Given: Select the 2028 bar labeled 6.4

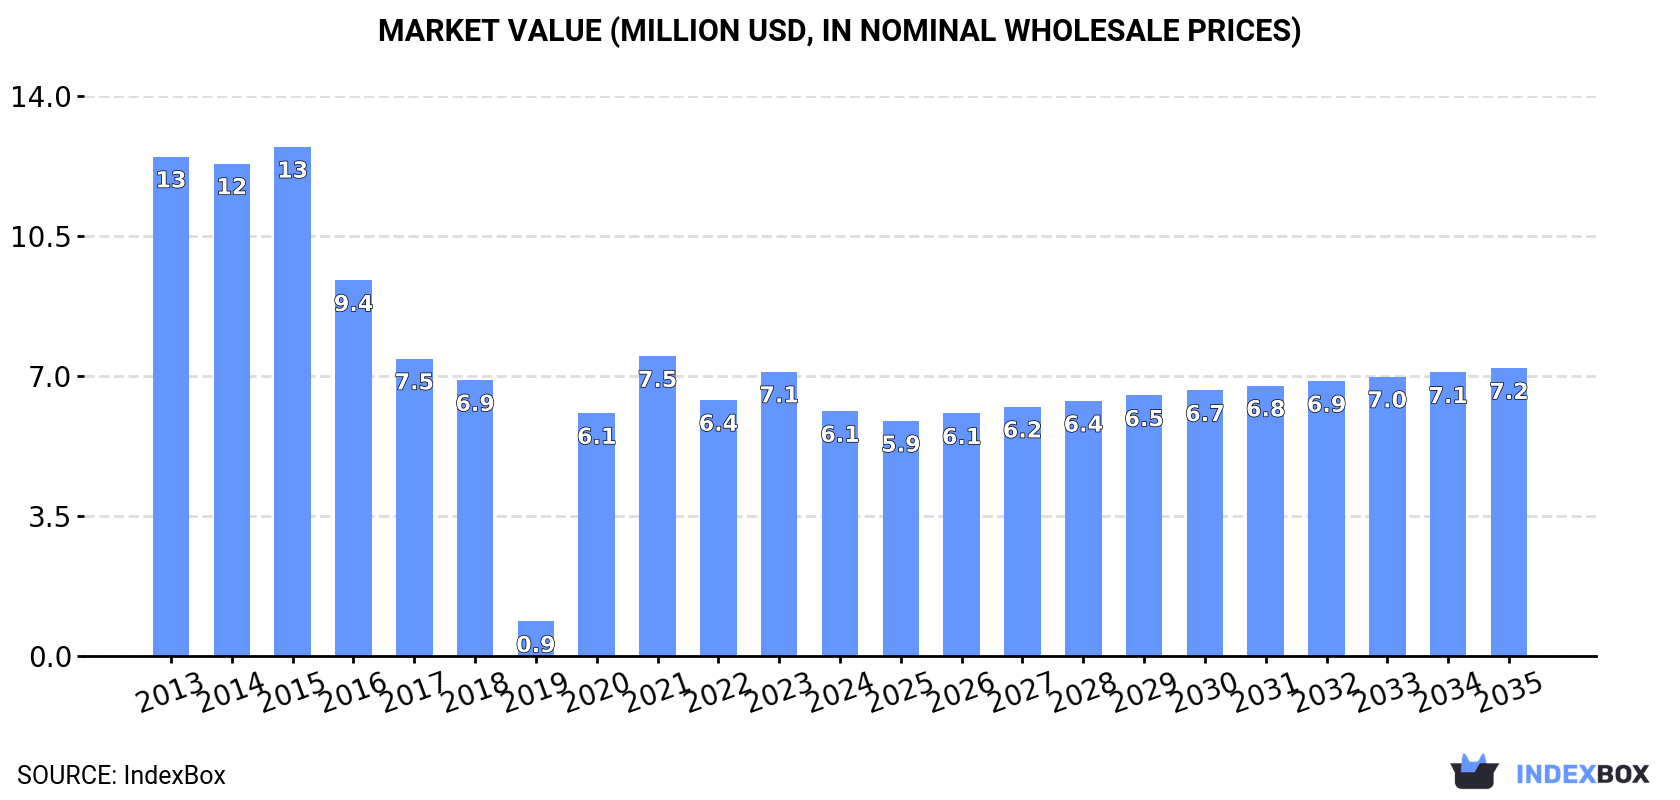Looking at the screenshot, I should pyautogui.click(x=1083, y=529).
